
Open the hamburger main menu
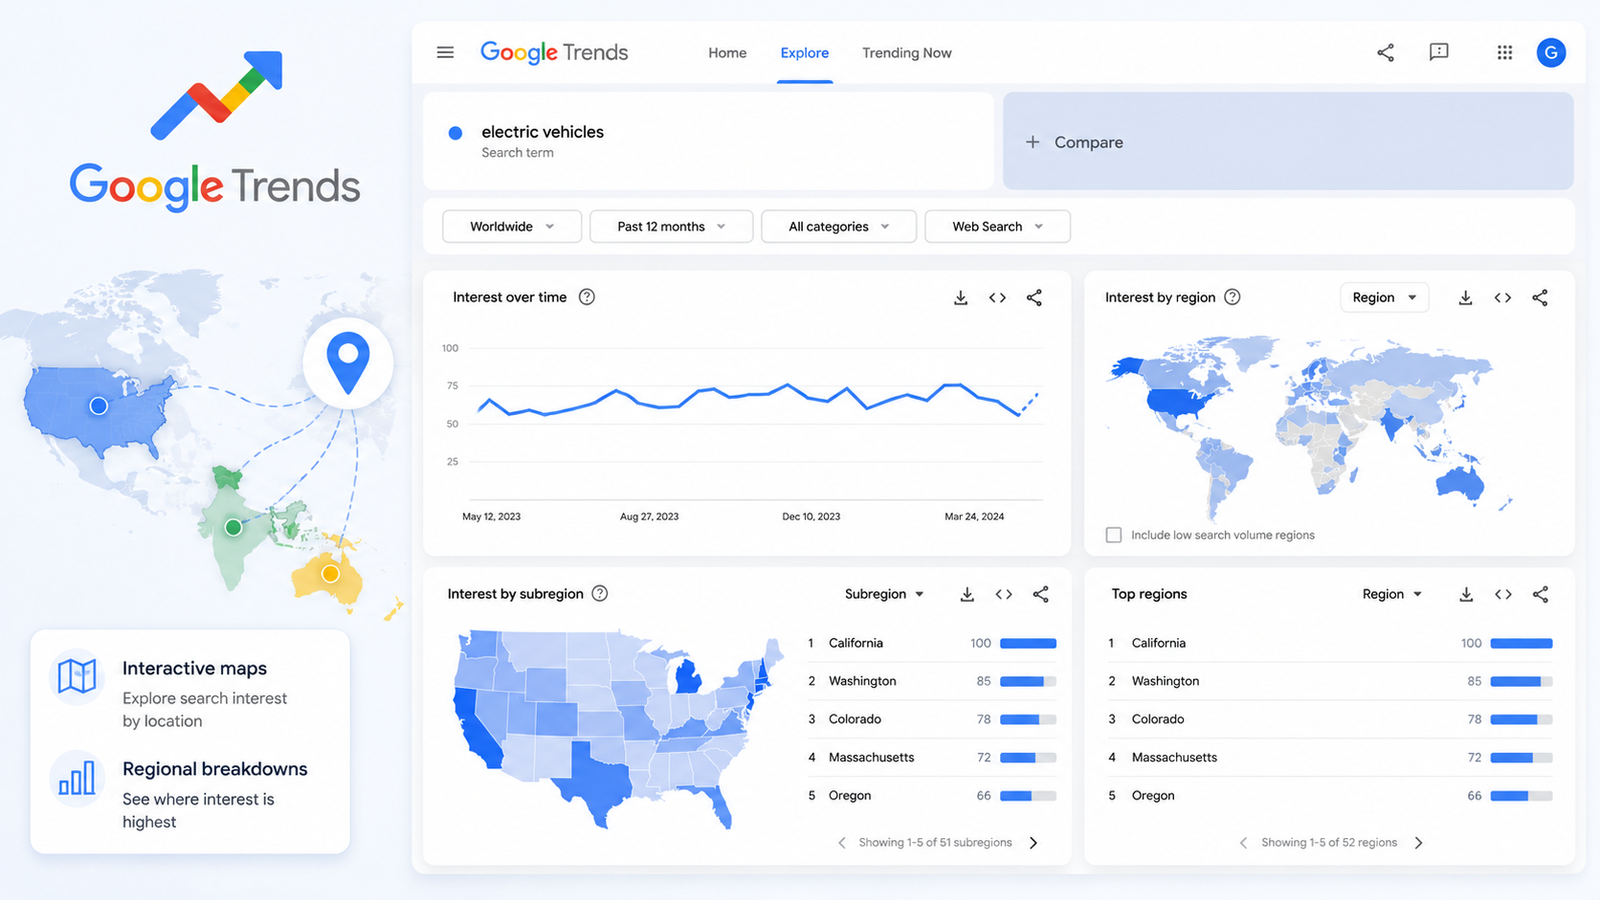(445, 52)
